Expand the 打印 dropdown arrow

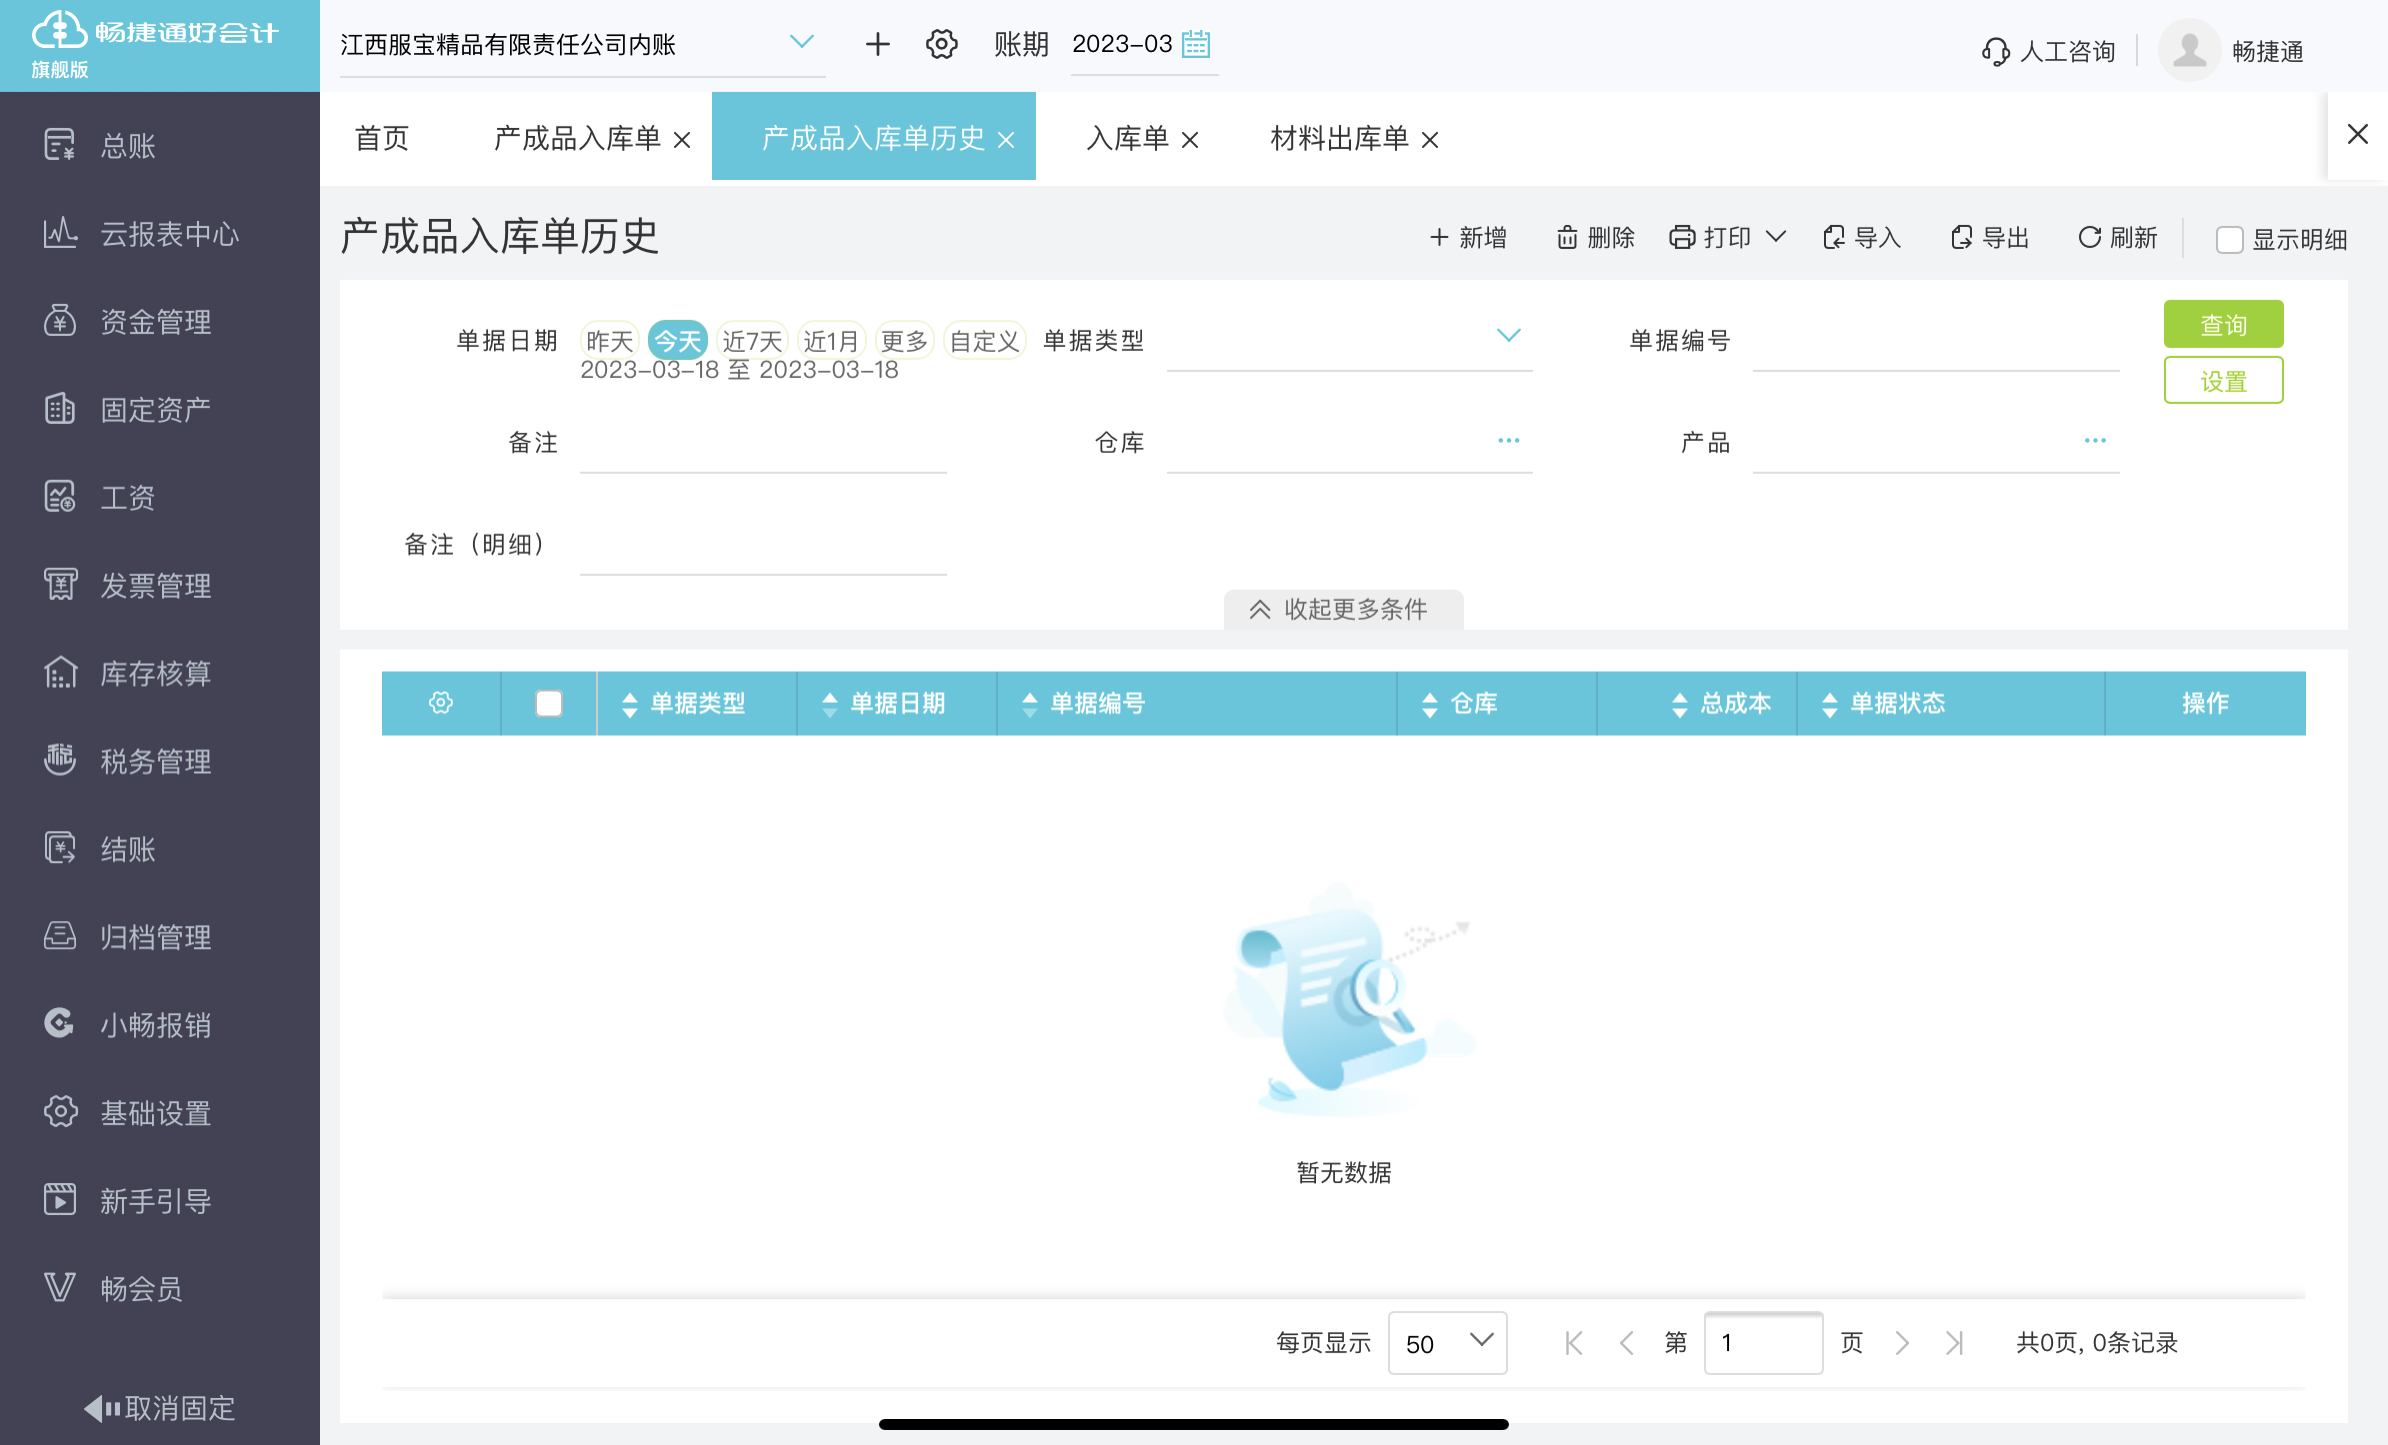tap(1779, 239)
